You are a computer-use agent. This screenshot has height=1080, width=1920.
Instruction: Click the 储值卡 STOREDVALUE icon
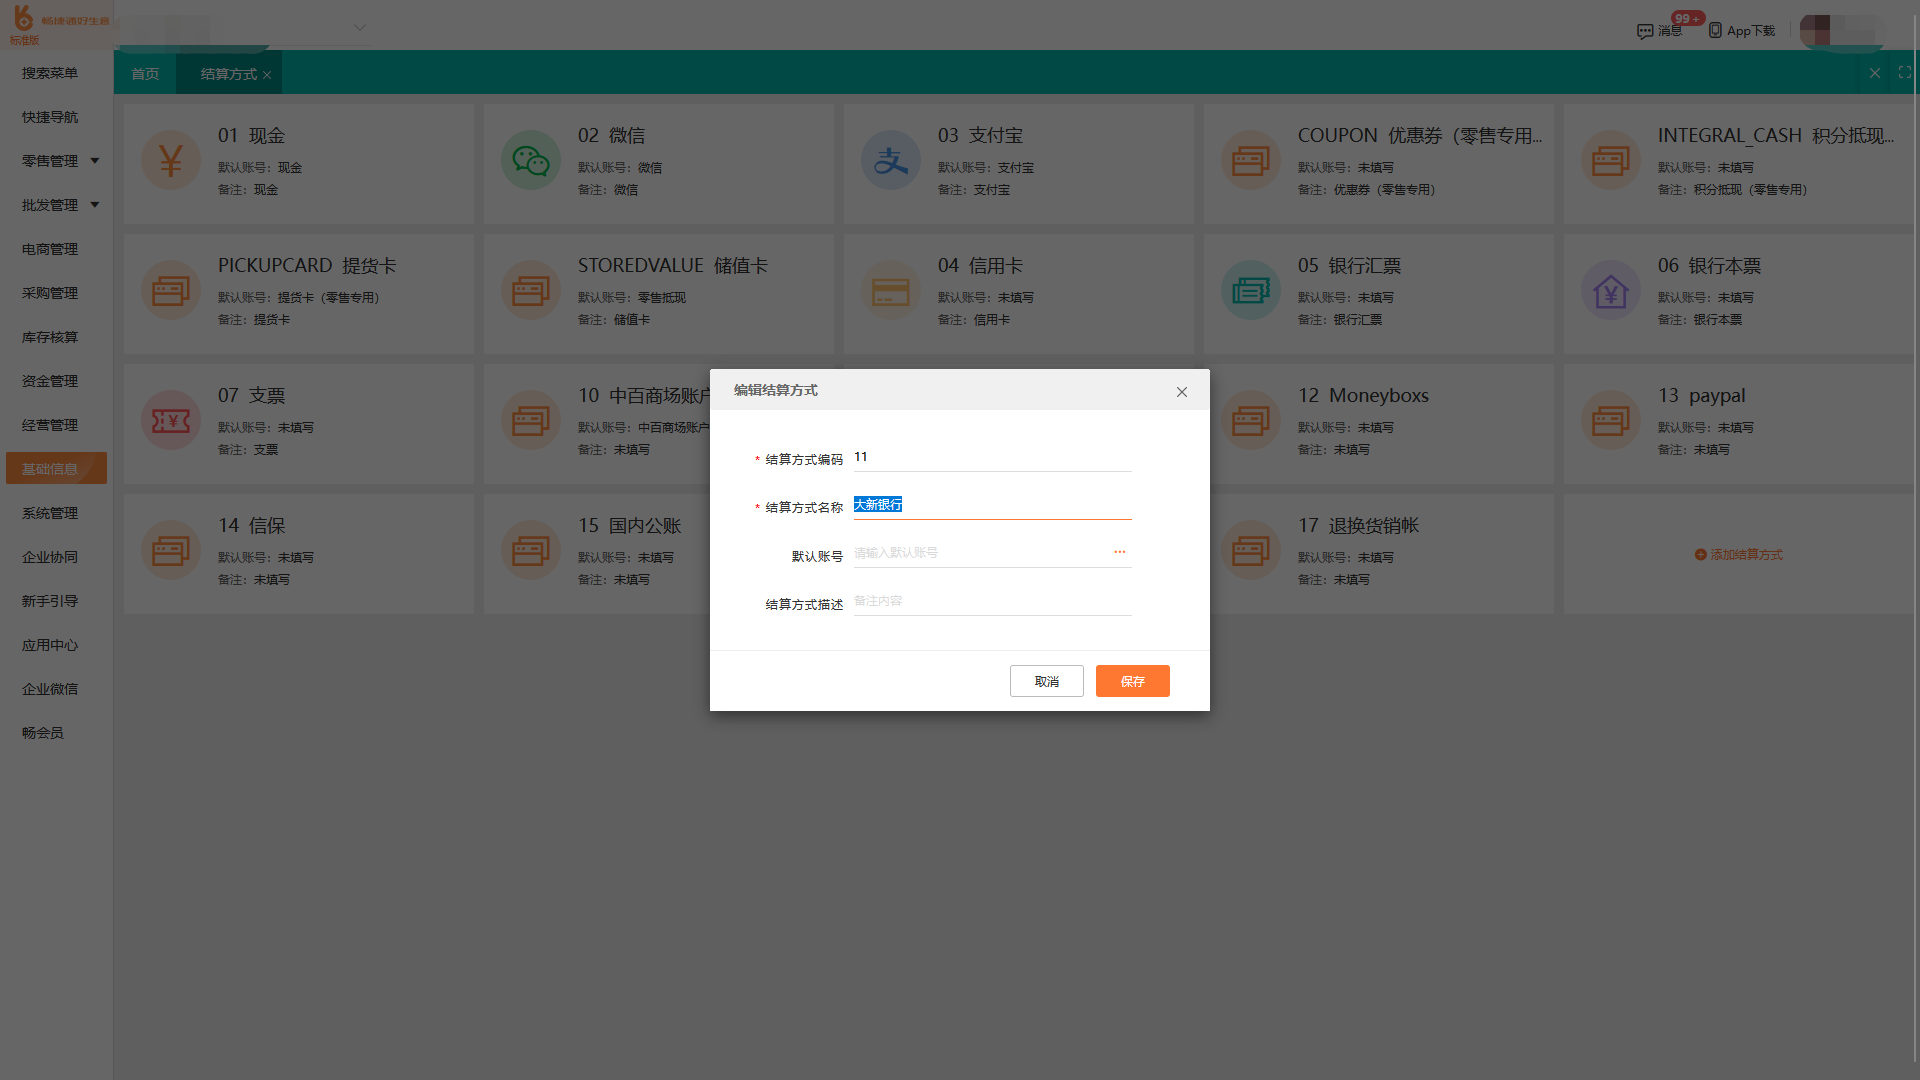[531, 289]
